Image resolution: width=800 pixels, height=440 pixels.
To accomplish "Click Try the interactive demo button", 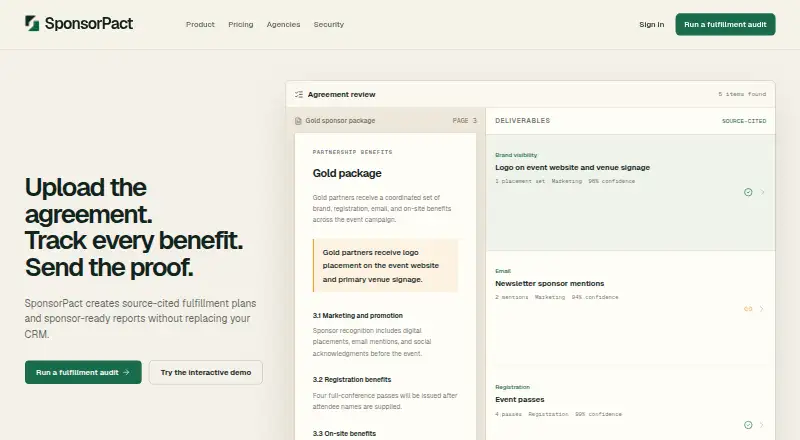I will 206,373.
